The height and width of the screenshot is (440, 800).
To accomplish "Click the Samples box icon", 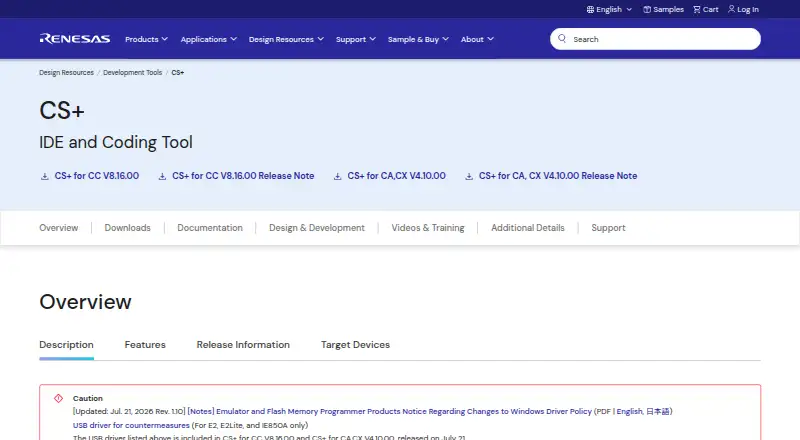I will pyautogui.click(x=647, y=9).
